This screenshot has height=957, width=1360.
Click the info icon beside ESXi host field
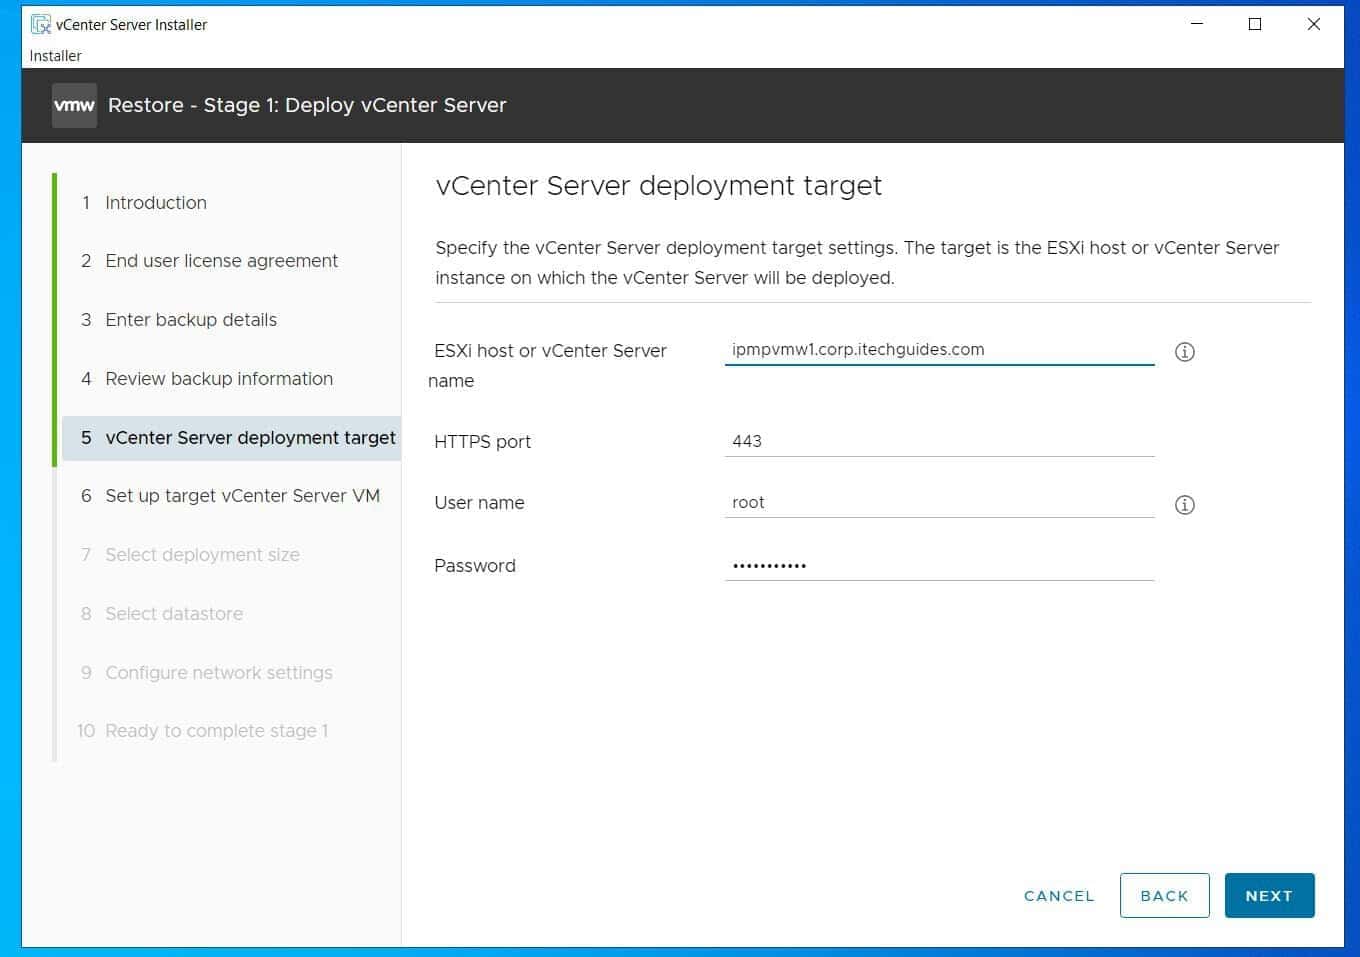pos(1184,352)
